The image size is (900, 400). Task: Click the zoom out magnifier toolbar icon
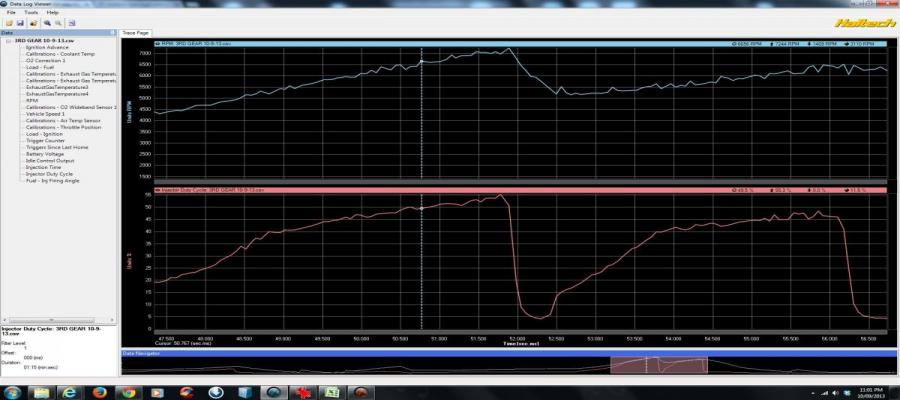pyautogui.click(x=58, y=22)
